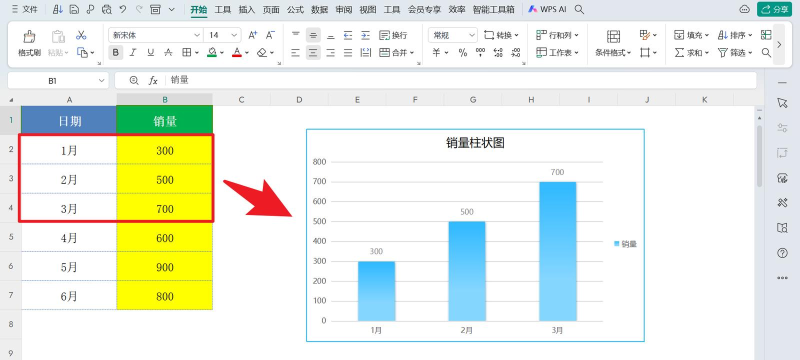Click the Increase Font Size A+ icon

[x=253, y=35]
